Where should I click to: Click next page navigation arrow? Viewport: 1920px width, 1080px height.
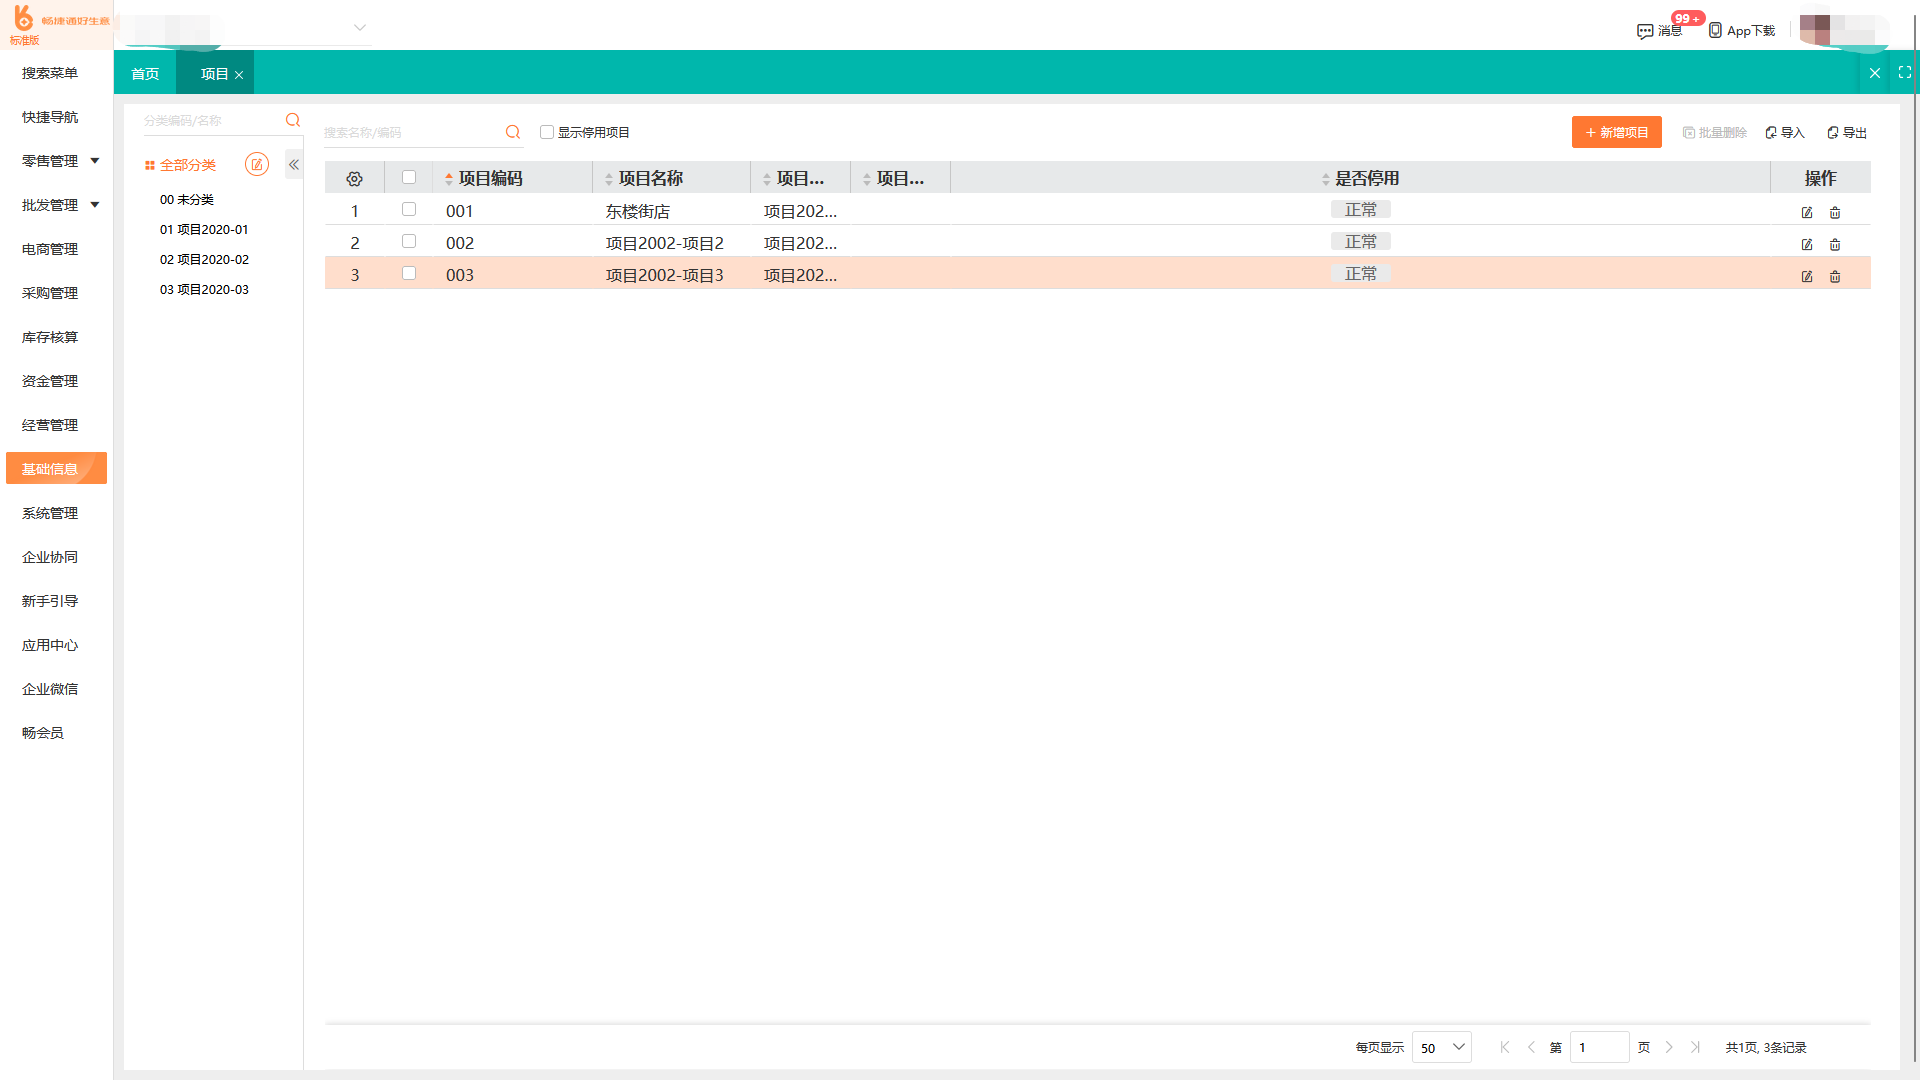(x=1668, y=1047)
